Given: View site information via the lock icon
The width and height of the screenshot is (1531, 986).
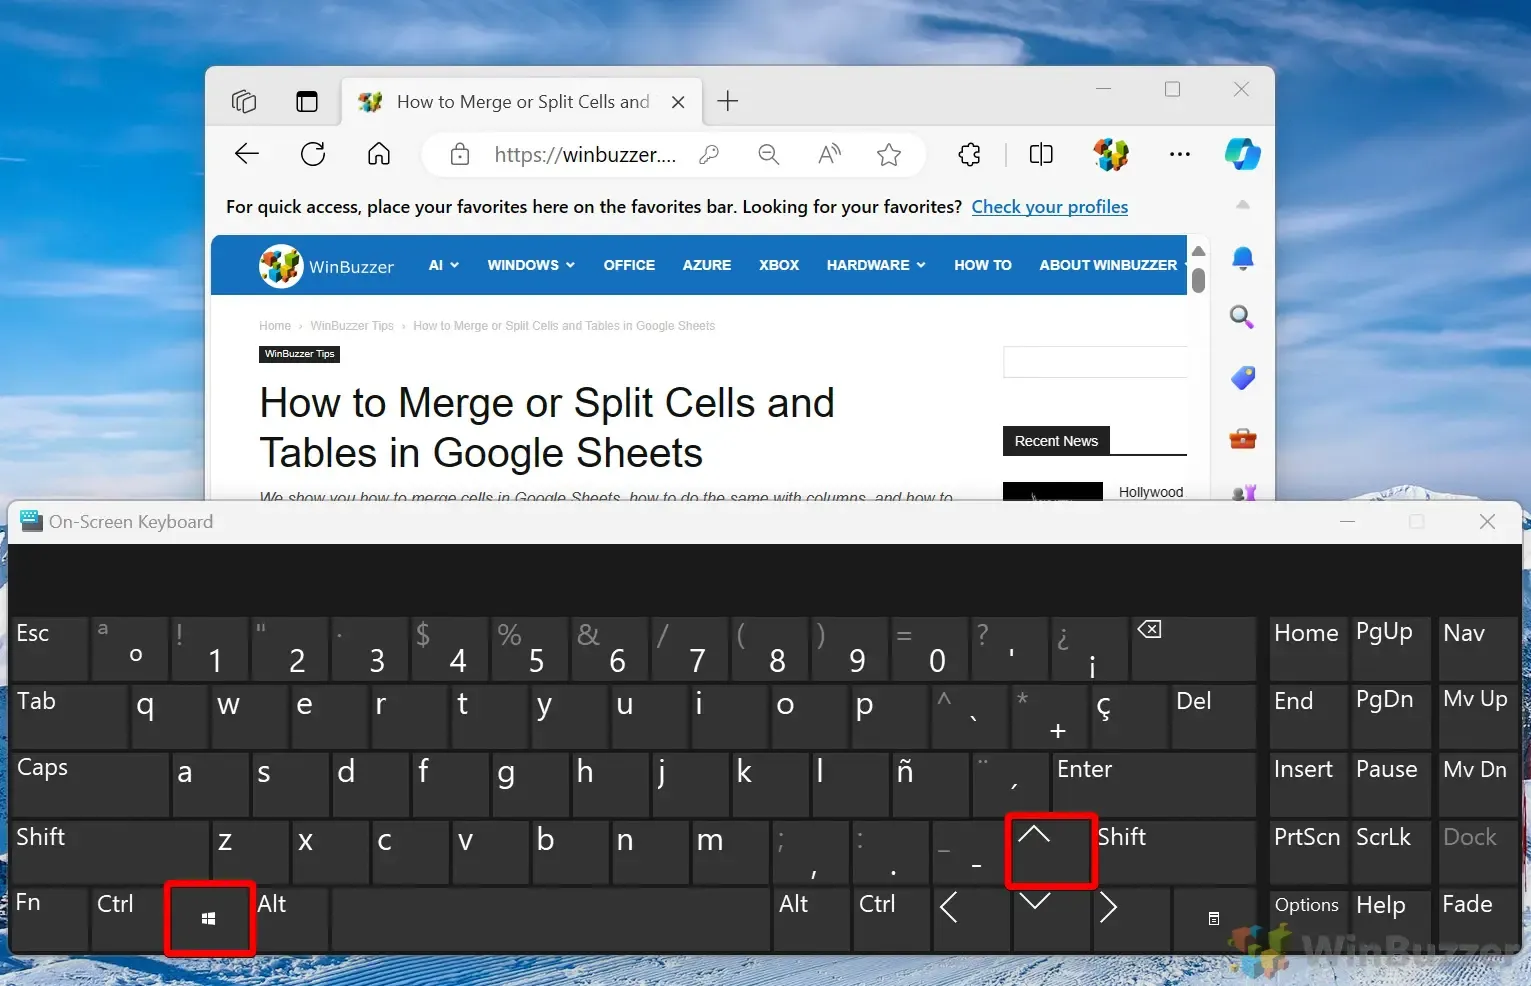Looking at the screenshot, I should point(459,154).
